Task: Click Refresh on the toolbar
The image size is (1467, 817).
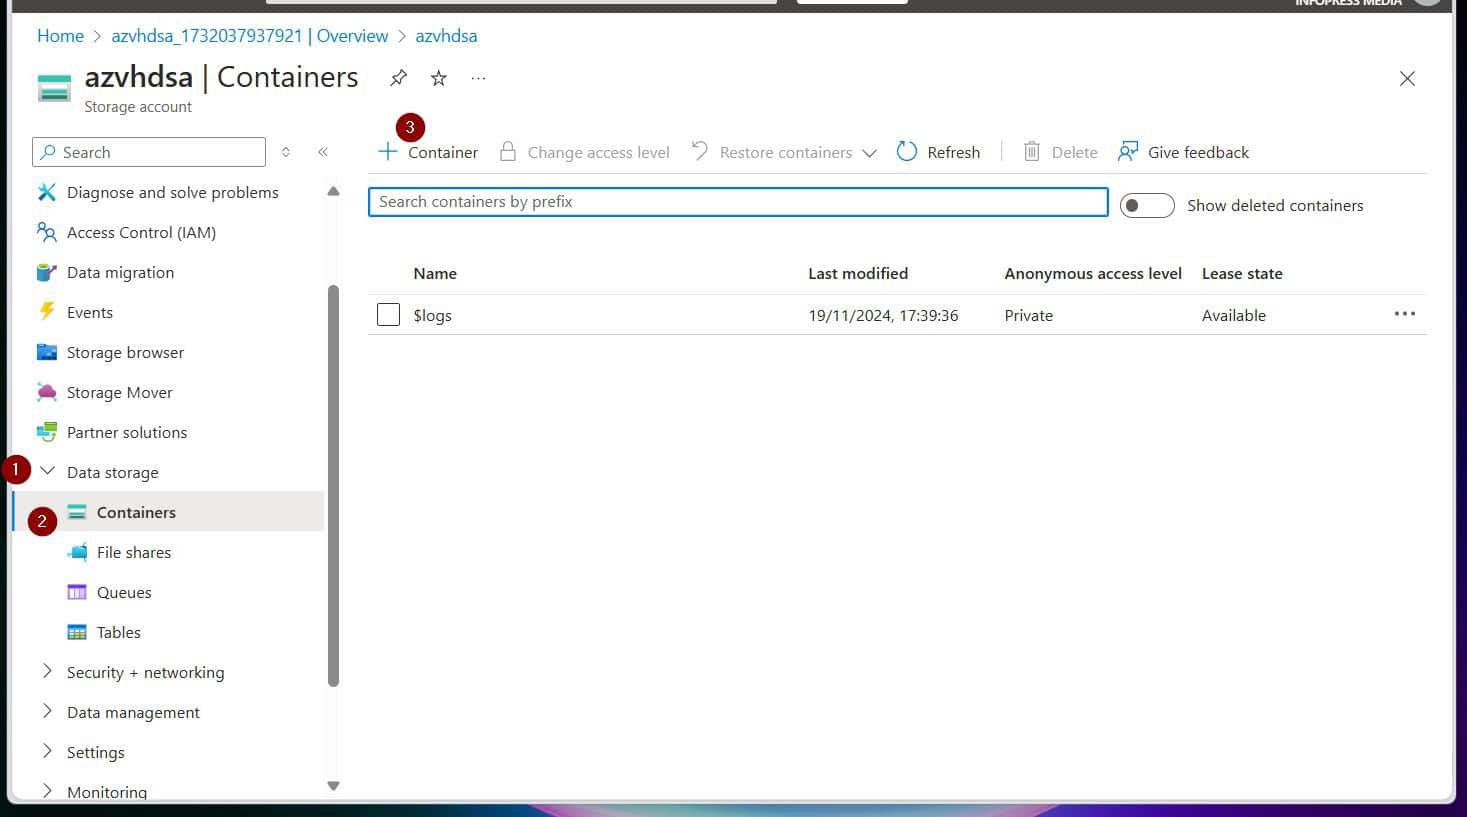Action: (x=938, y=152)
